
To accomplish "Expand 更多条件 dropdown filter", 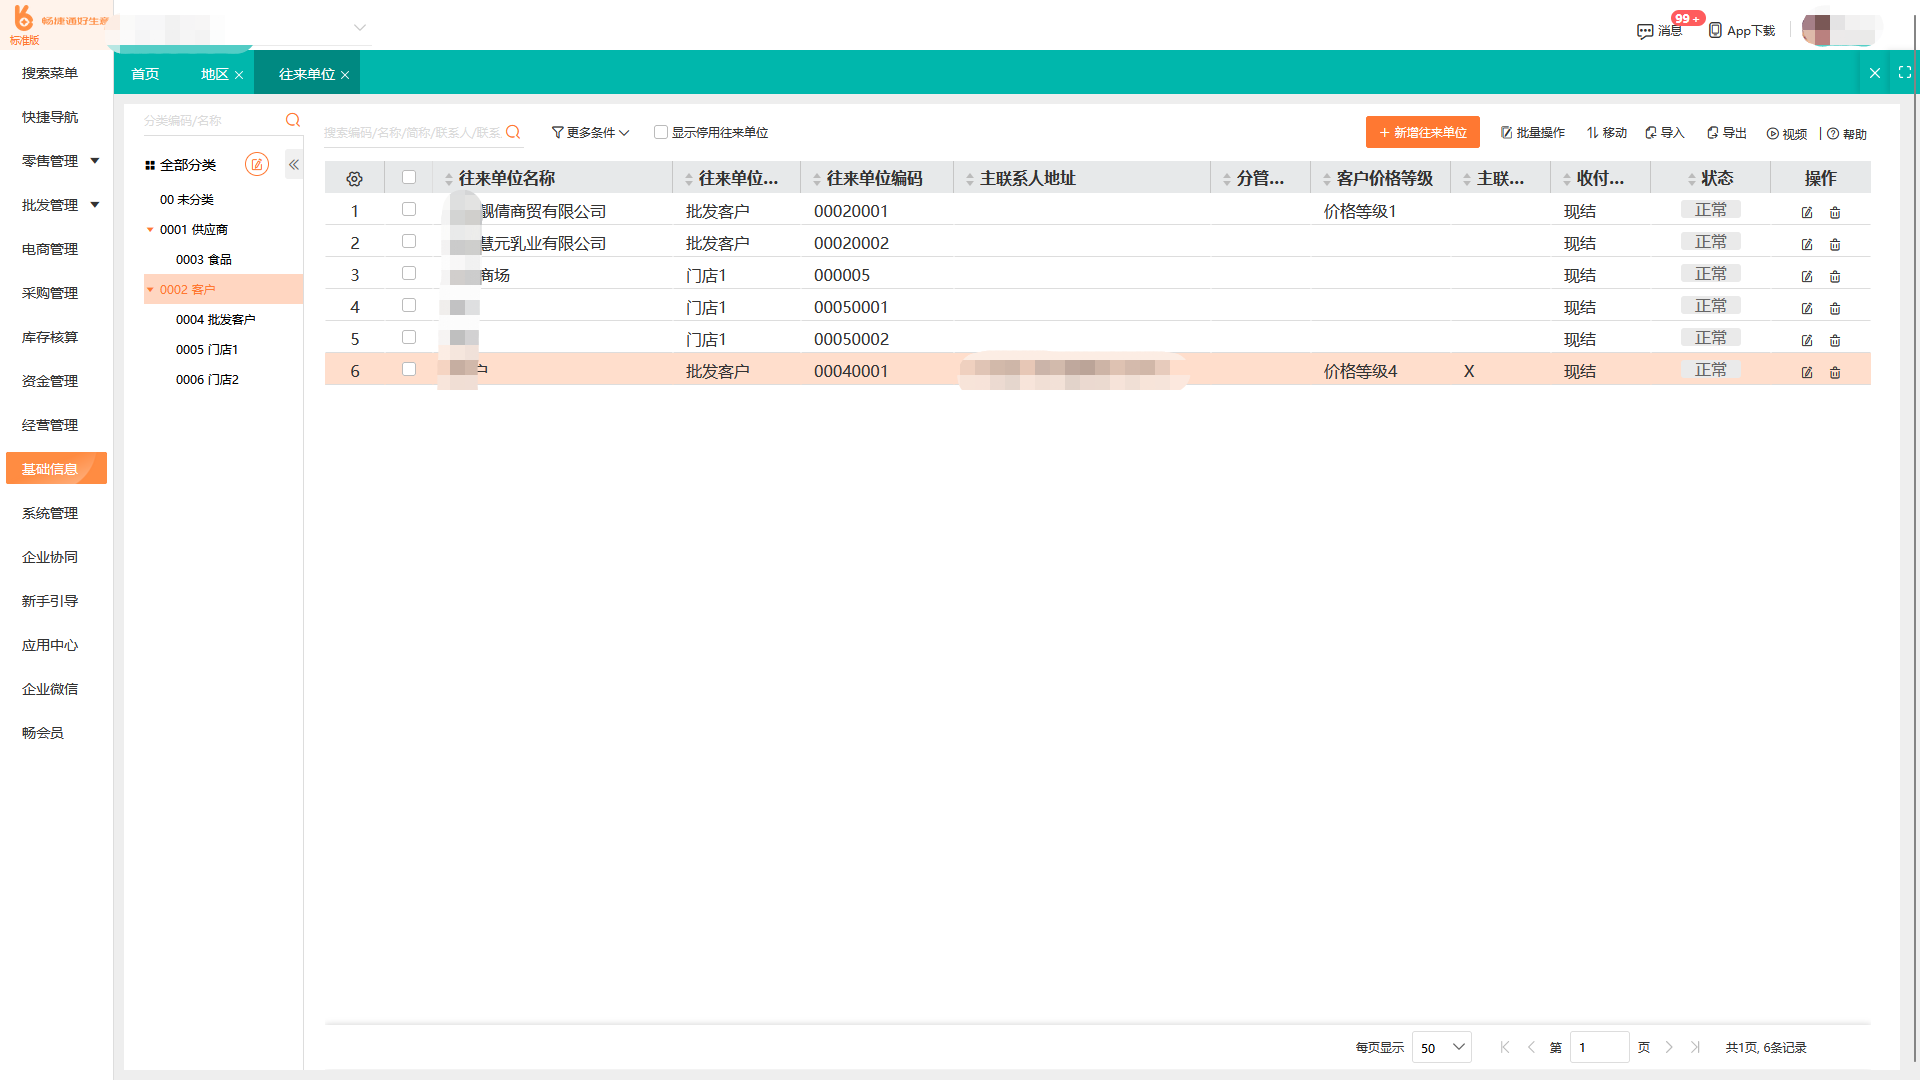I will (593, 132).
